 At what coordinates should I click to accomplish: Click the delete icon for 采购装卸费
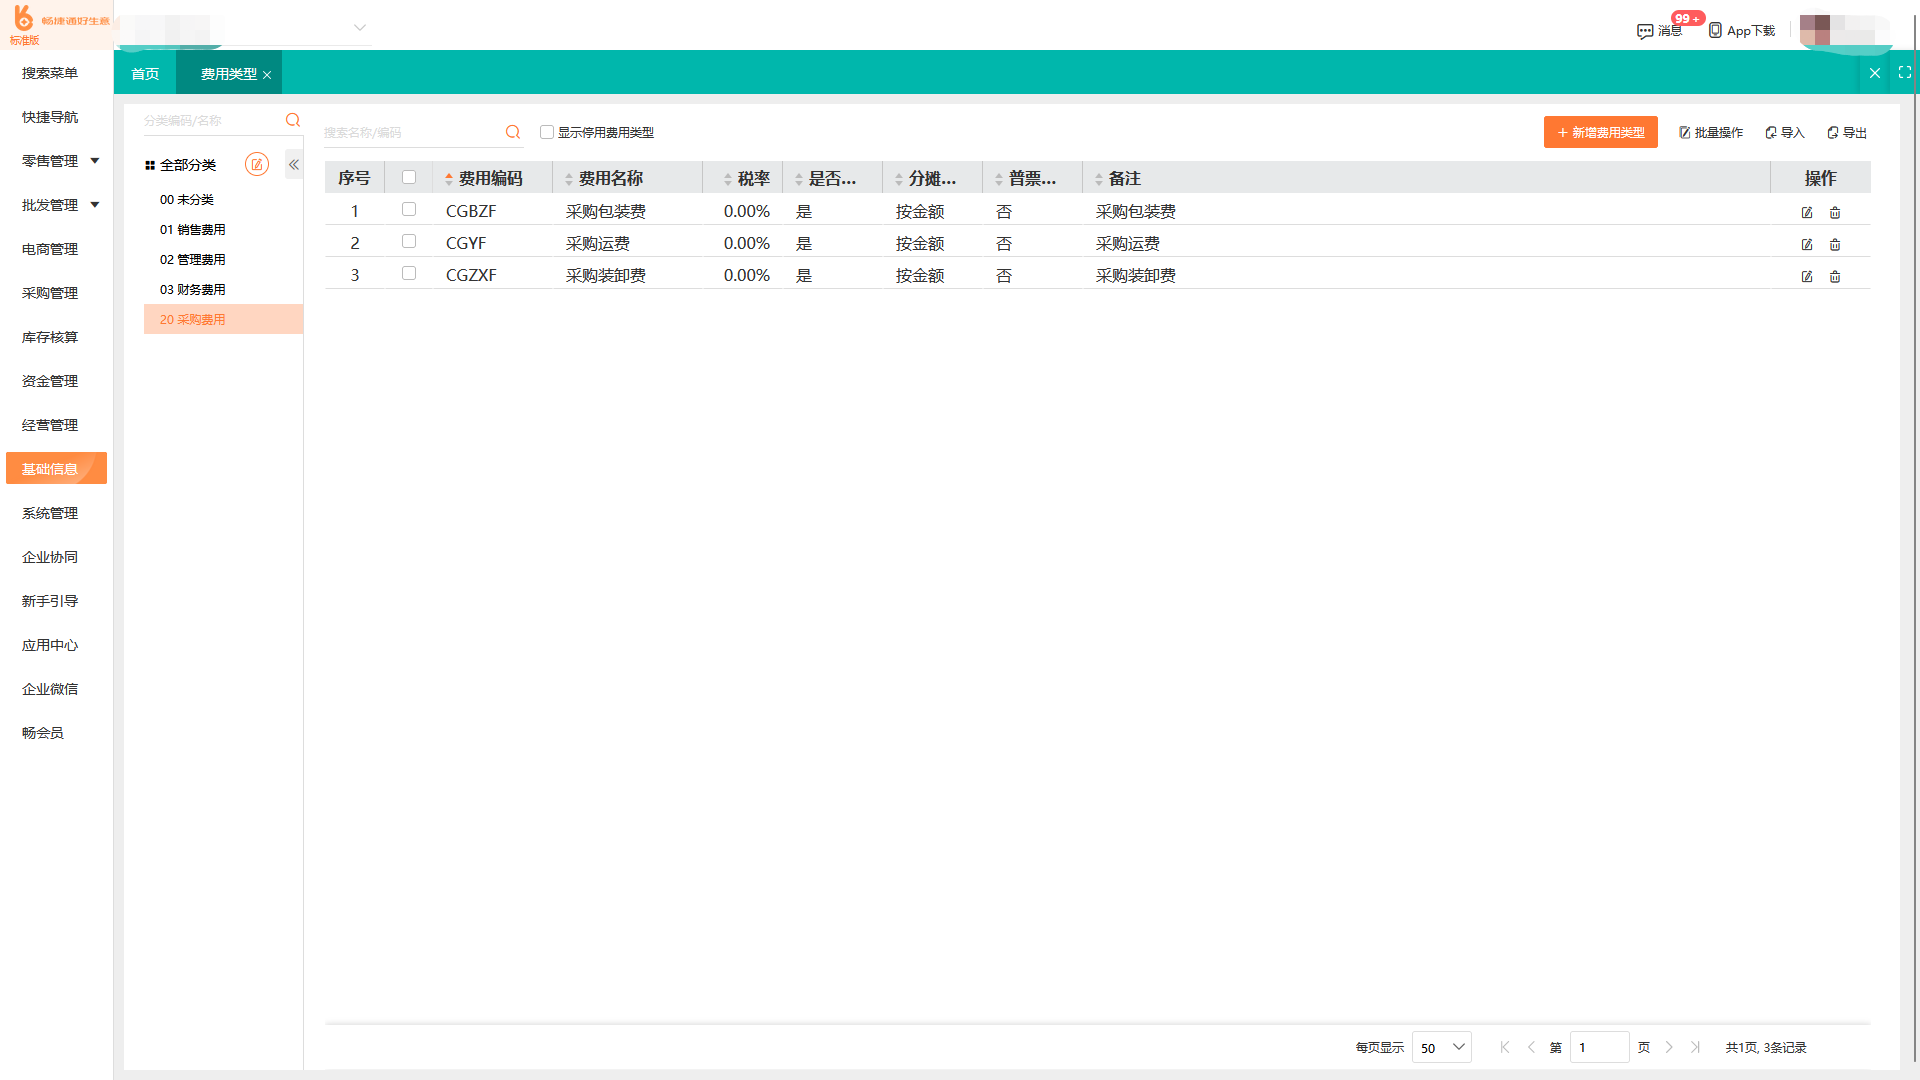(1836, 276)
